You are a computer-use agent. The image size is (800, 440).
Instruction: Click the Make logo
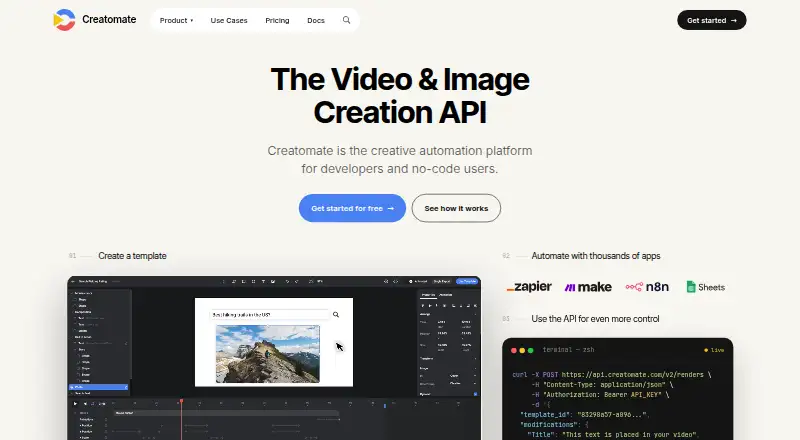[588, 287]
